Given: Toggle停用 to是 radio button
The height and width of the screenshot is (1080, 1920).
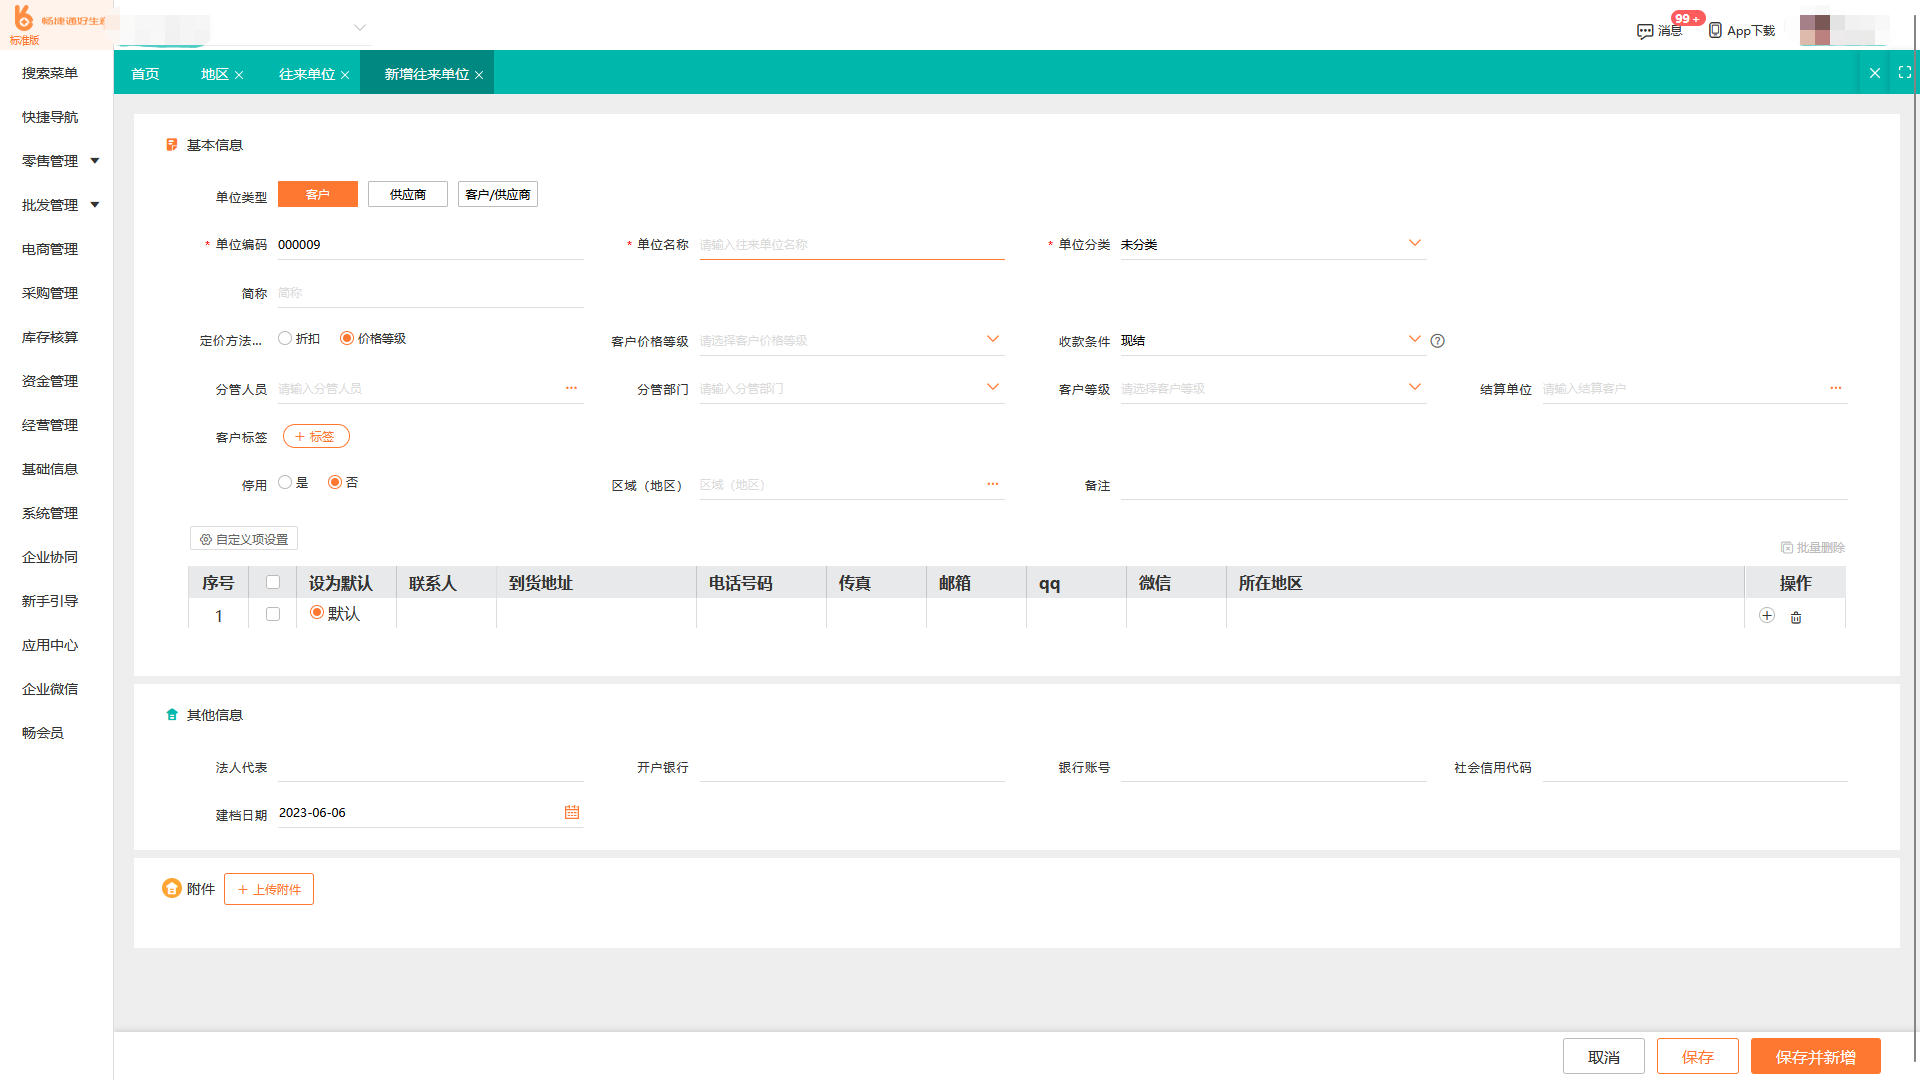Looking at the screenshot, I should [x=284, y=481].
